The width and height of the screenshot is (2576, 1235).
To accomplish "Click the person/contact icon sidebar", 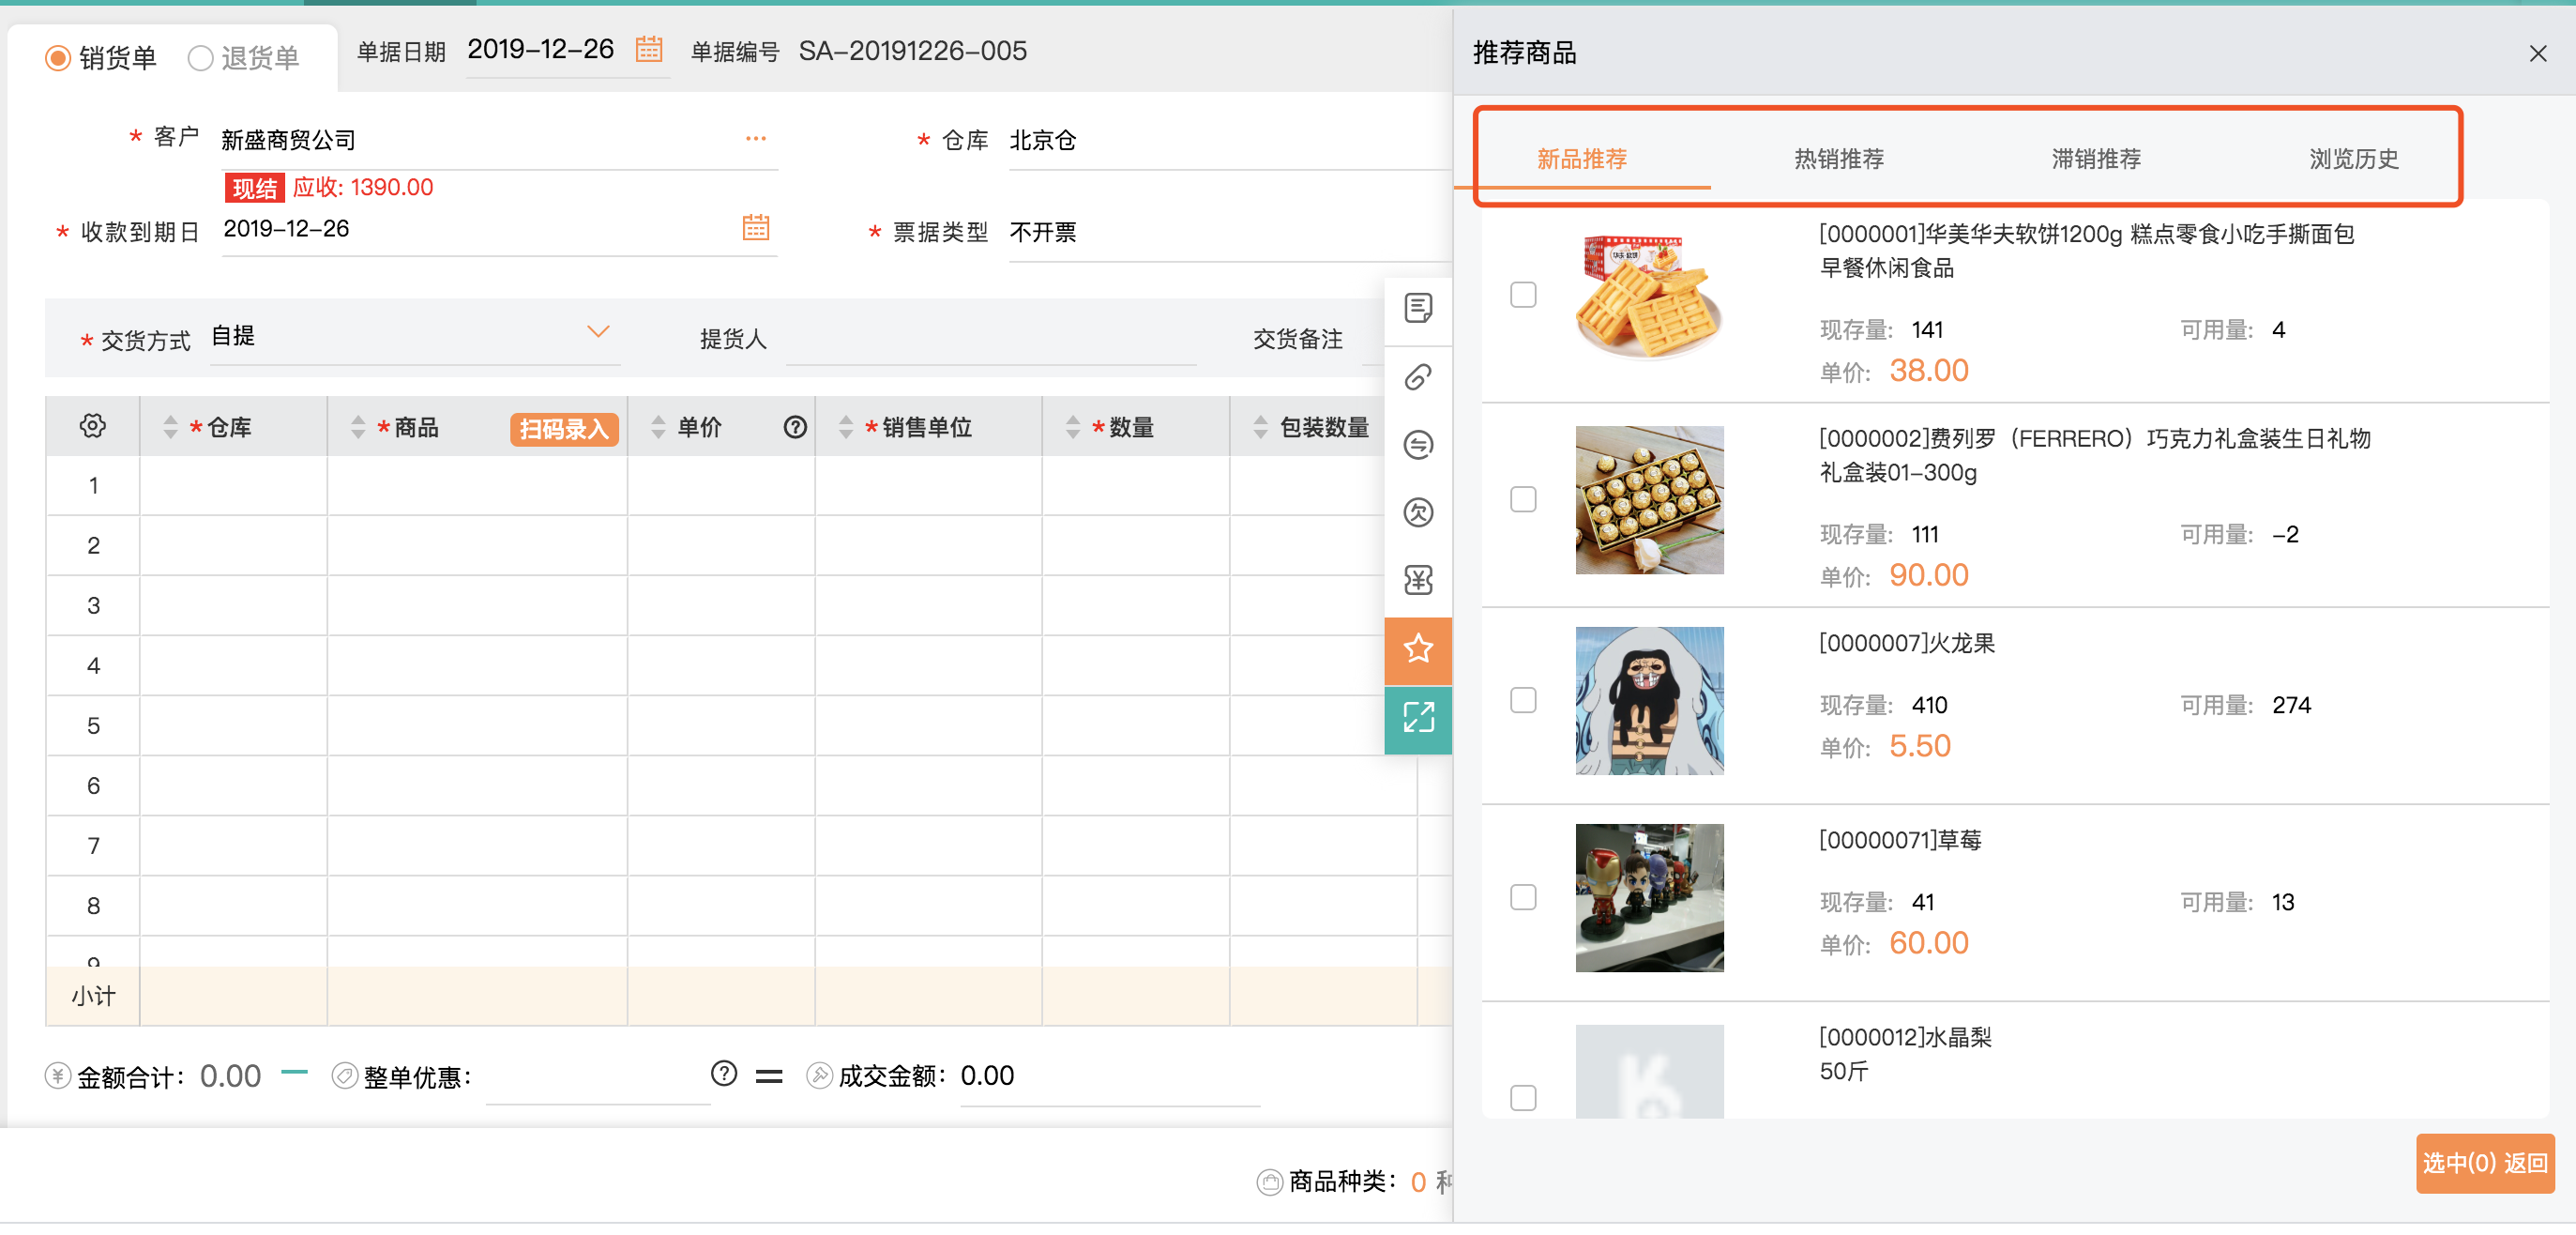I will click(1417, 511).
